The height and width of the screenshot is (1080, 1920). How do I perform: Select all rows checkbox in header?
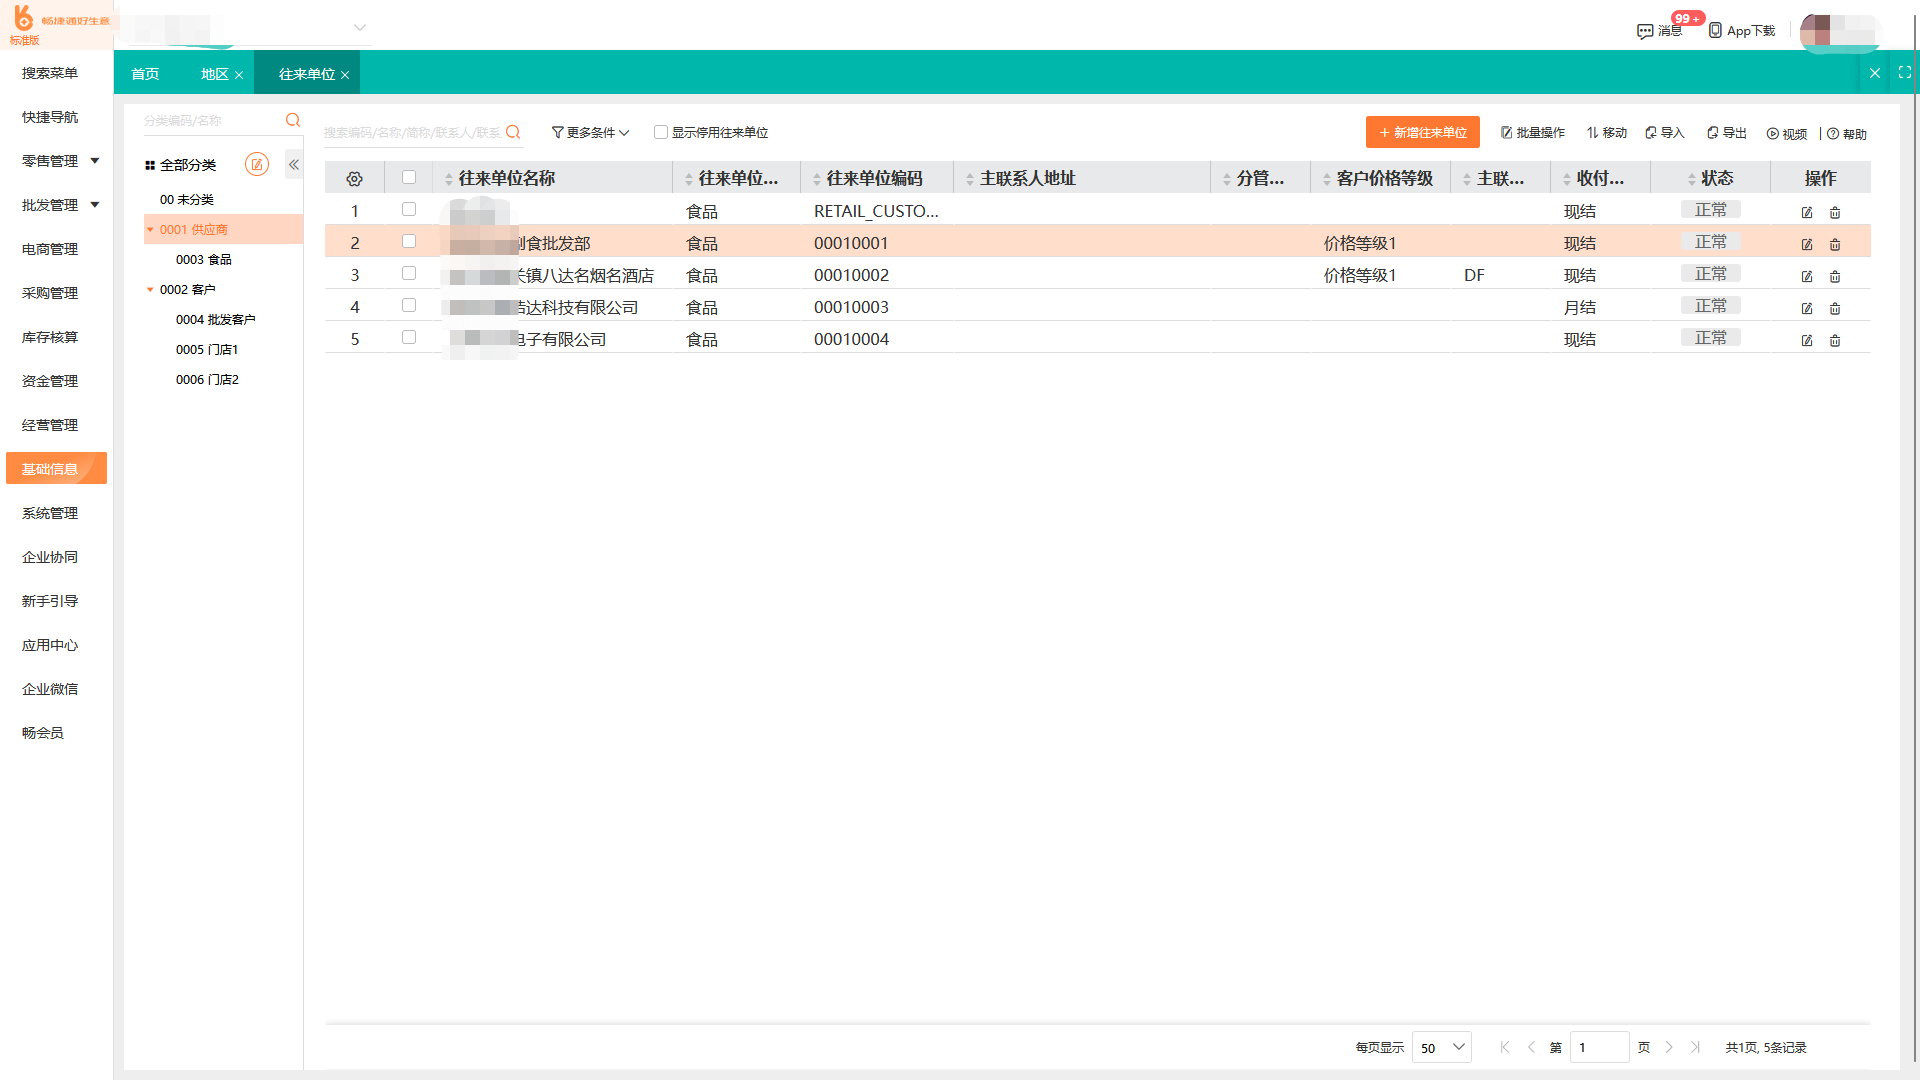pos(407,178)
